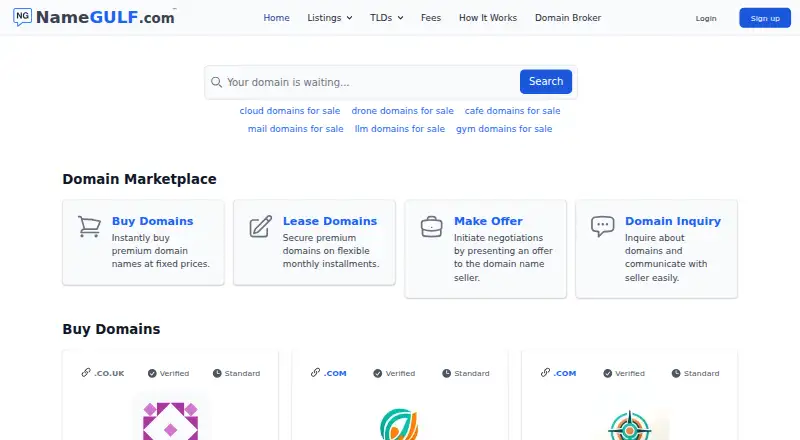Image resolution: width=800 pixels, height=440 pixels.
Task: Click the Lease Domains card title
Action: 330,221
